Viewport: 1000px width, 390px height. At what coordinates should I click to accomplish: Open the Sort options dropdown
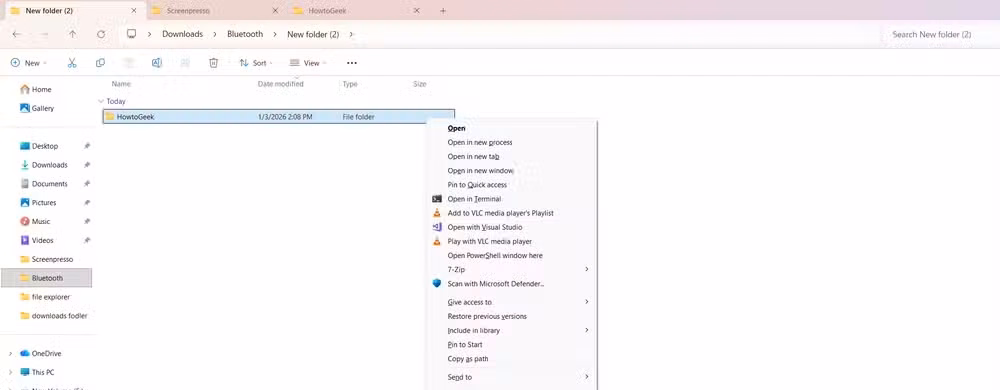(x=256, y=63)
